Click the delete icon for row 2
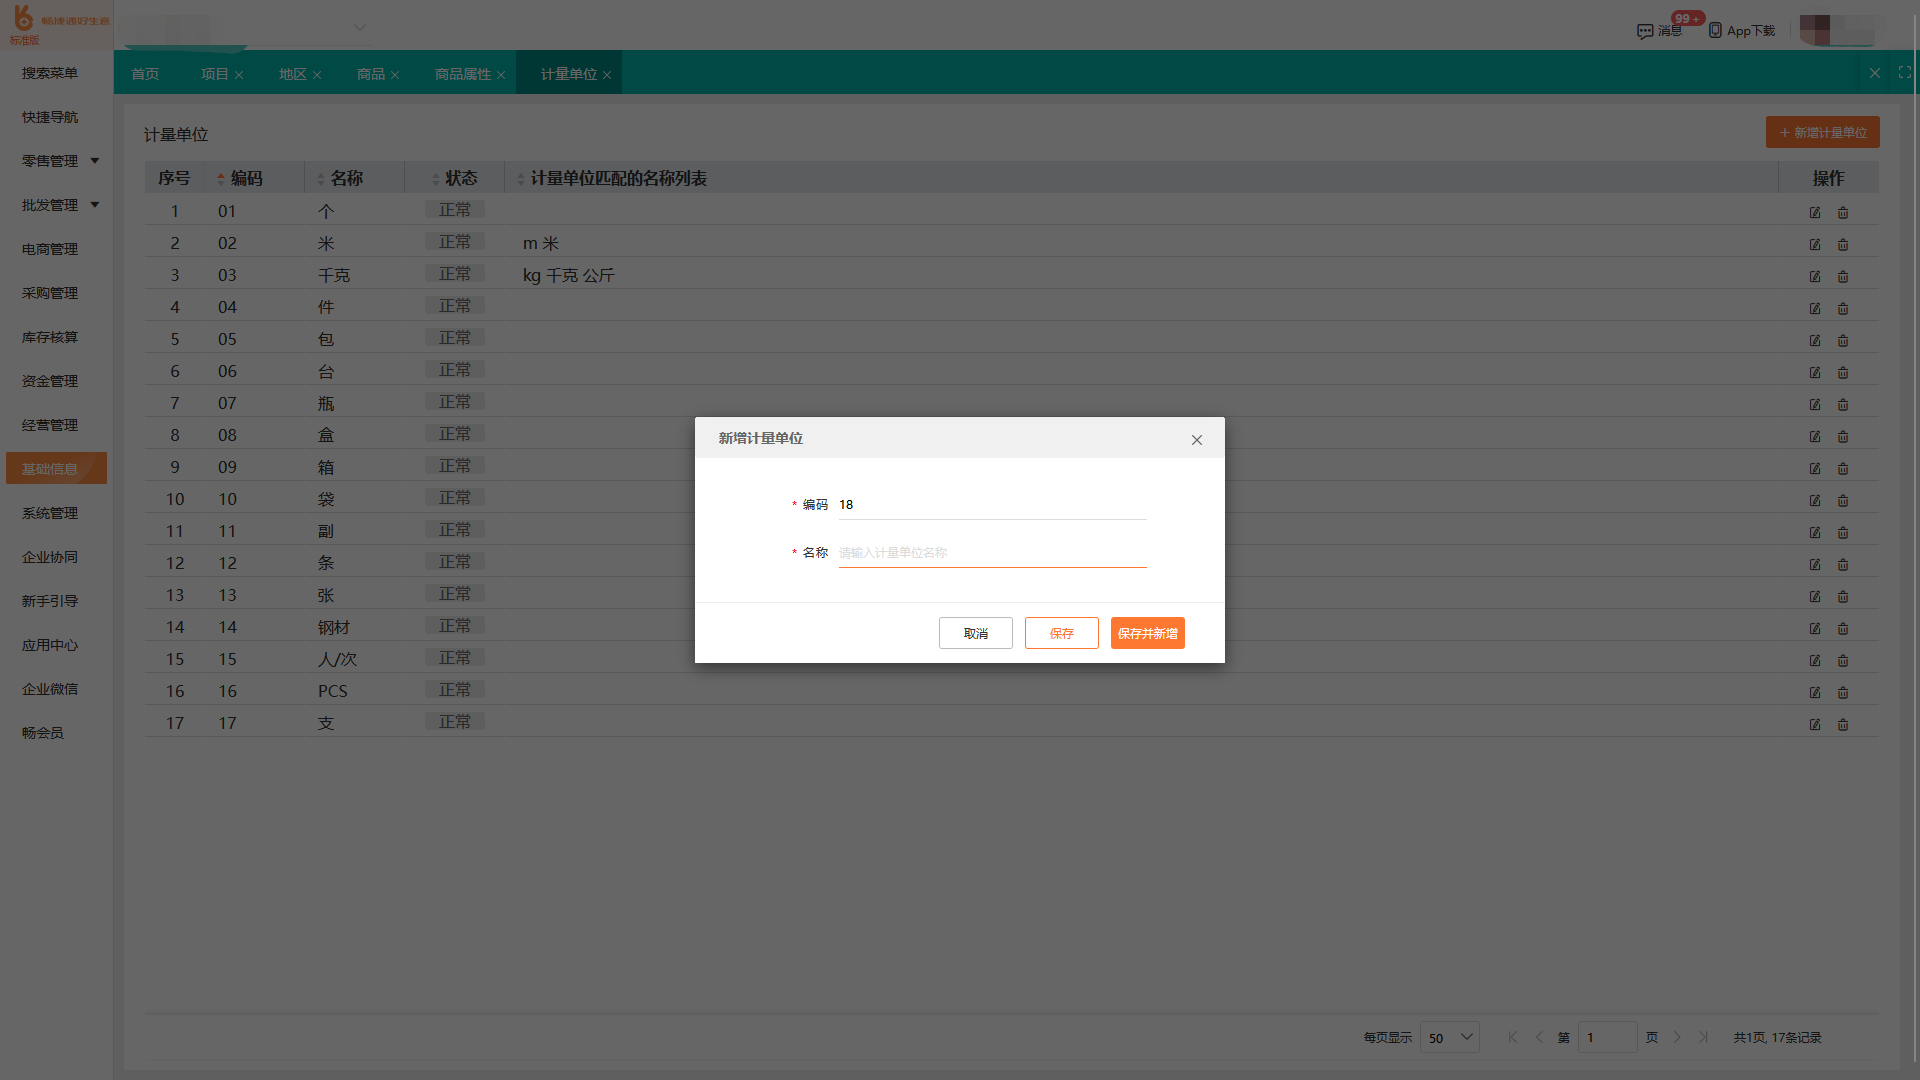The image size is (1920, 1080). (1844, 244)
